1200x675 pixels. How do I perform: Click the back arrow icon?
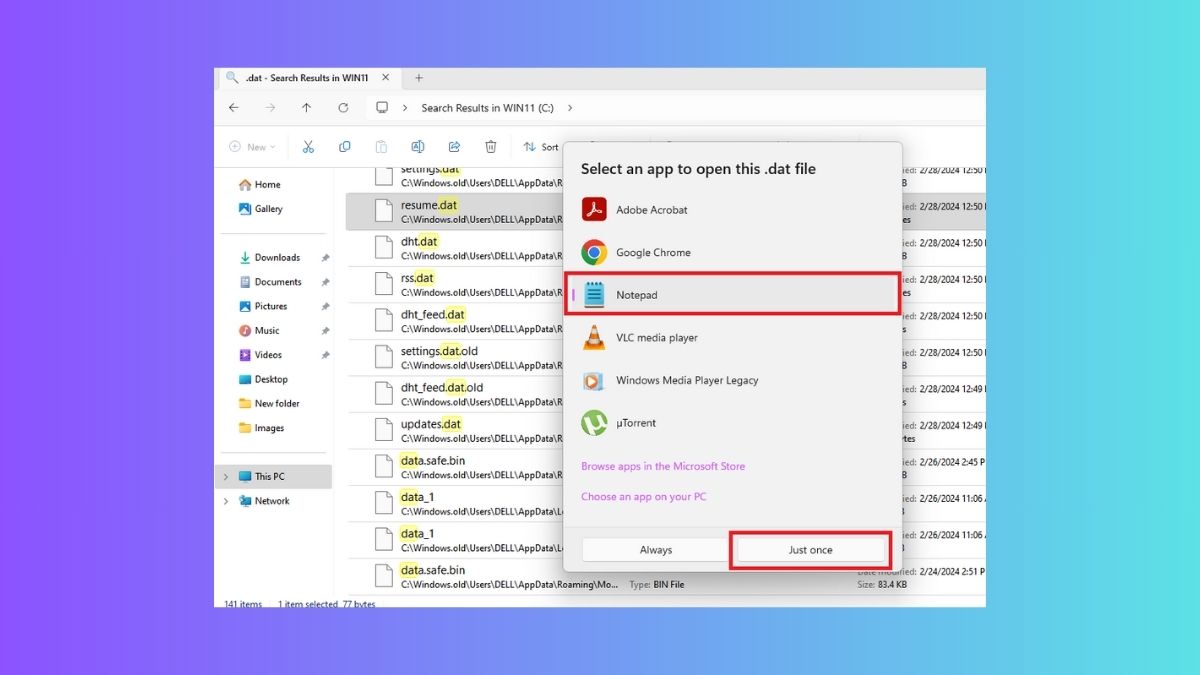(x=233, y=107)
